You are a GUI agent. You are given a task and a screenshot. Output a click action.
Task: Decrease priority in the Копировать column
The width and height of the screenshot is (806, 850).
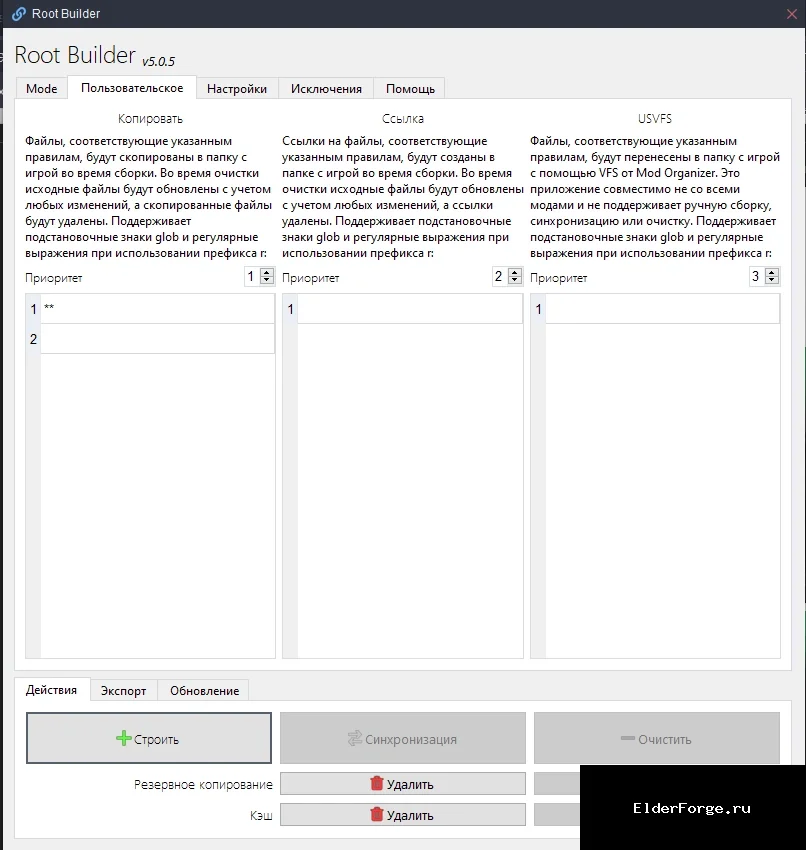267,281
